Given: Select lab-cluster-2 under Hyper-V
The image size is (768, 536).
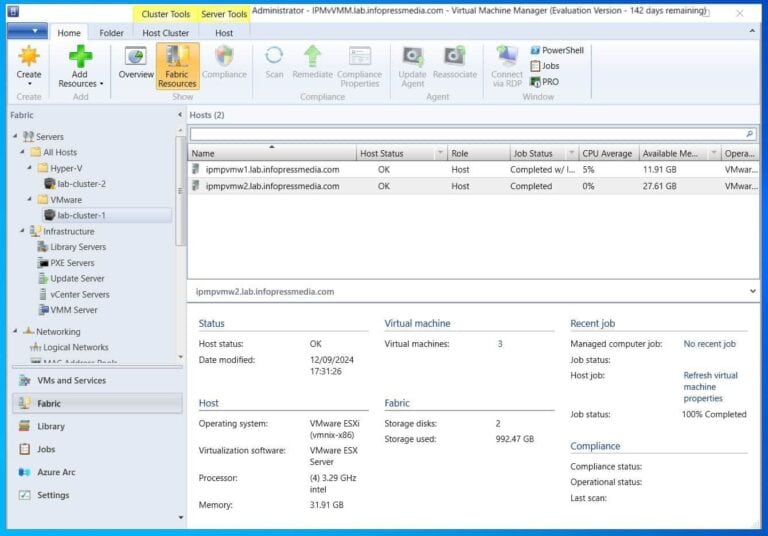Looking at the screenshot, I should [x=74, y=184].
